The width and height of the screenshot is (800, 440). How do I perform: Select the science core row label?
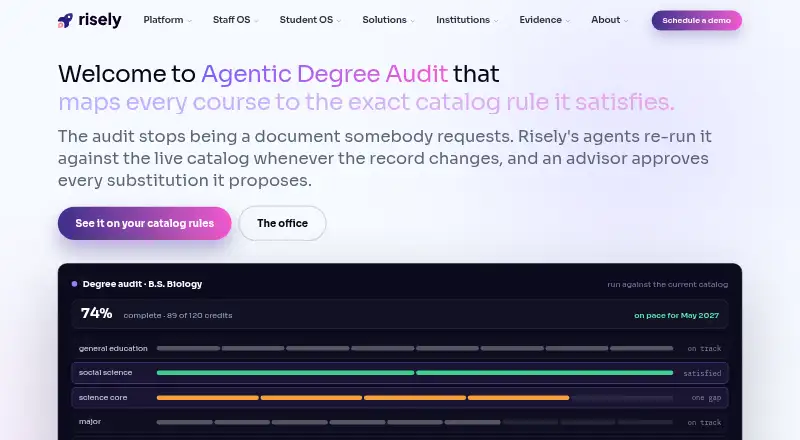pos(103,398)
